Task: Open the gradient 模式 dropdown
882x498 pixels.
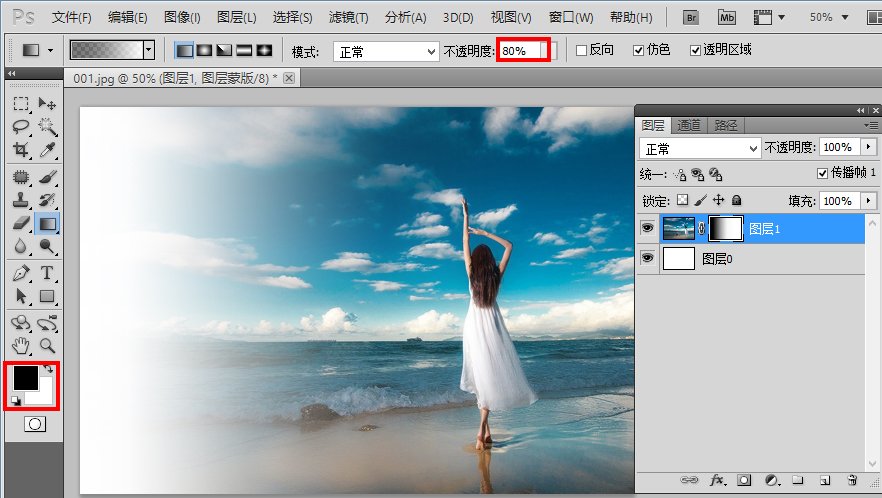Action: point(385,50)
